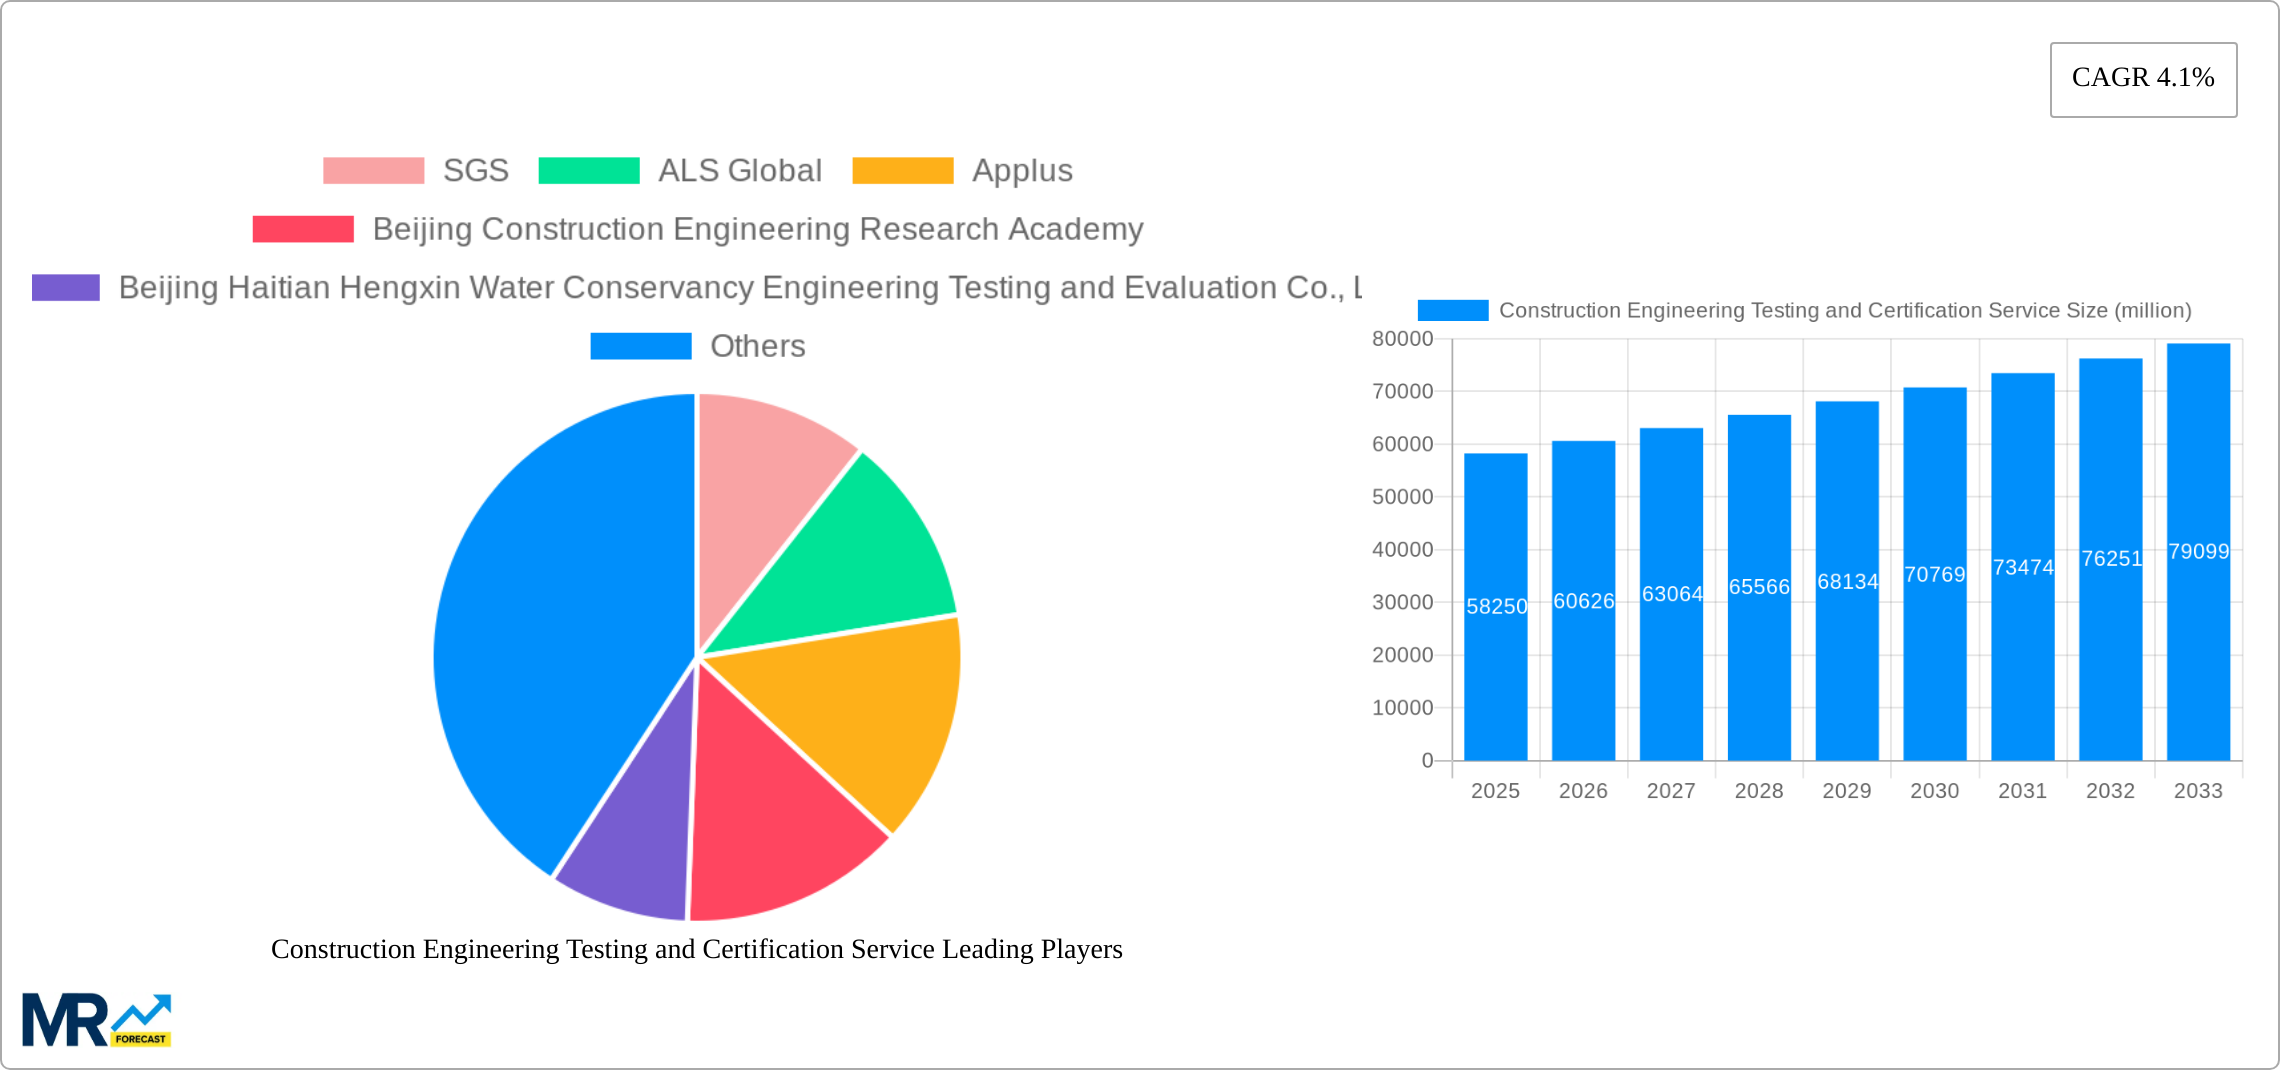The height and width of the screenshot is (1070, 2280).
Task: Click the ALS Global legend text link
Action: click(x=740, y=169)
